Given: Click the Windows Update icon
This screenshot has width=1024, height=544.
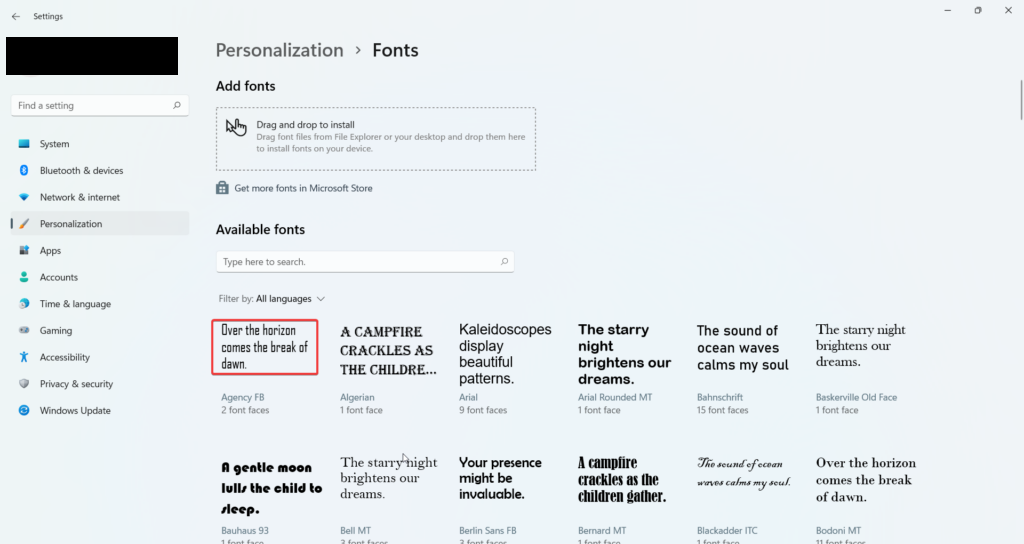Looking at the screenshot, I should tap(24, 411).
